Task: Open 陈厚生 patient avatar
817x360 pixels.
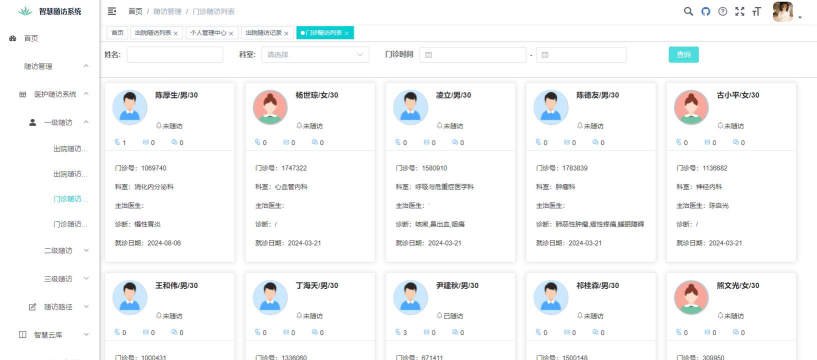Action: click(130, 107)
